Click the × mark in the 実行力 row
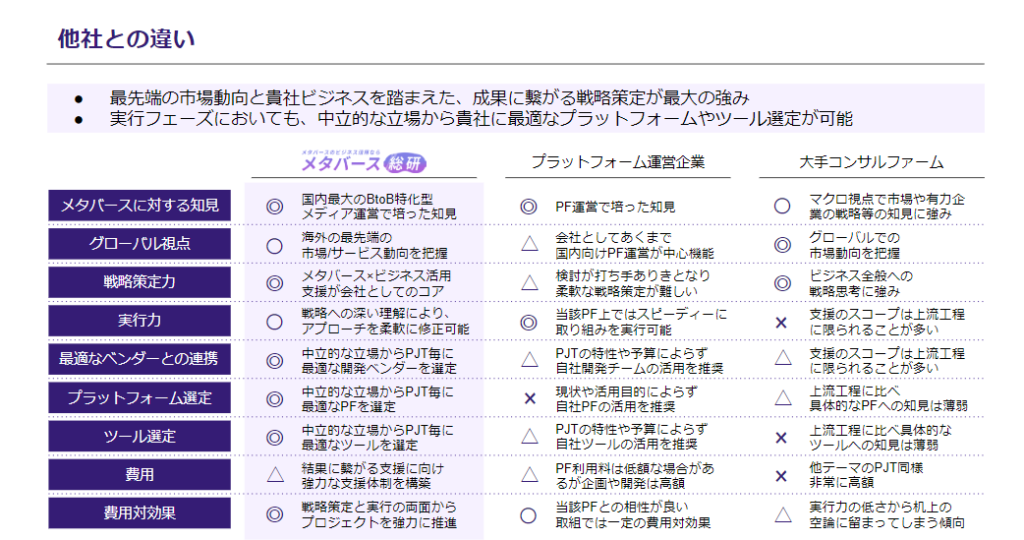The width and height of the screenshot is (1024, 540). pos(782,322)
